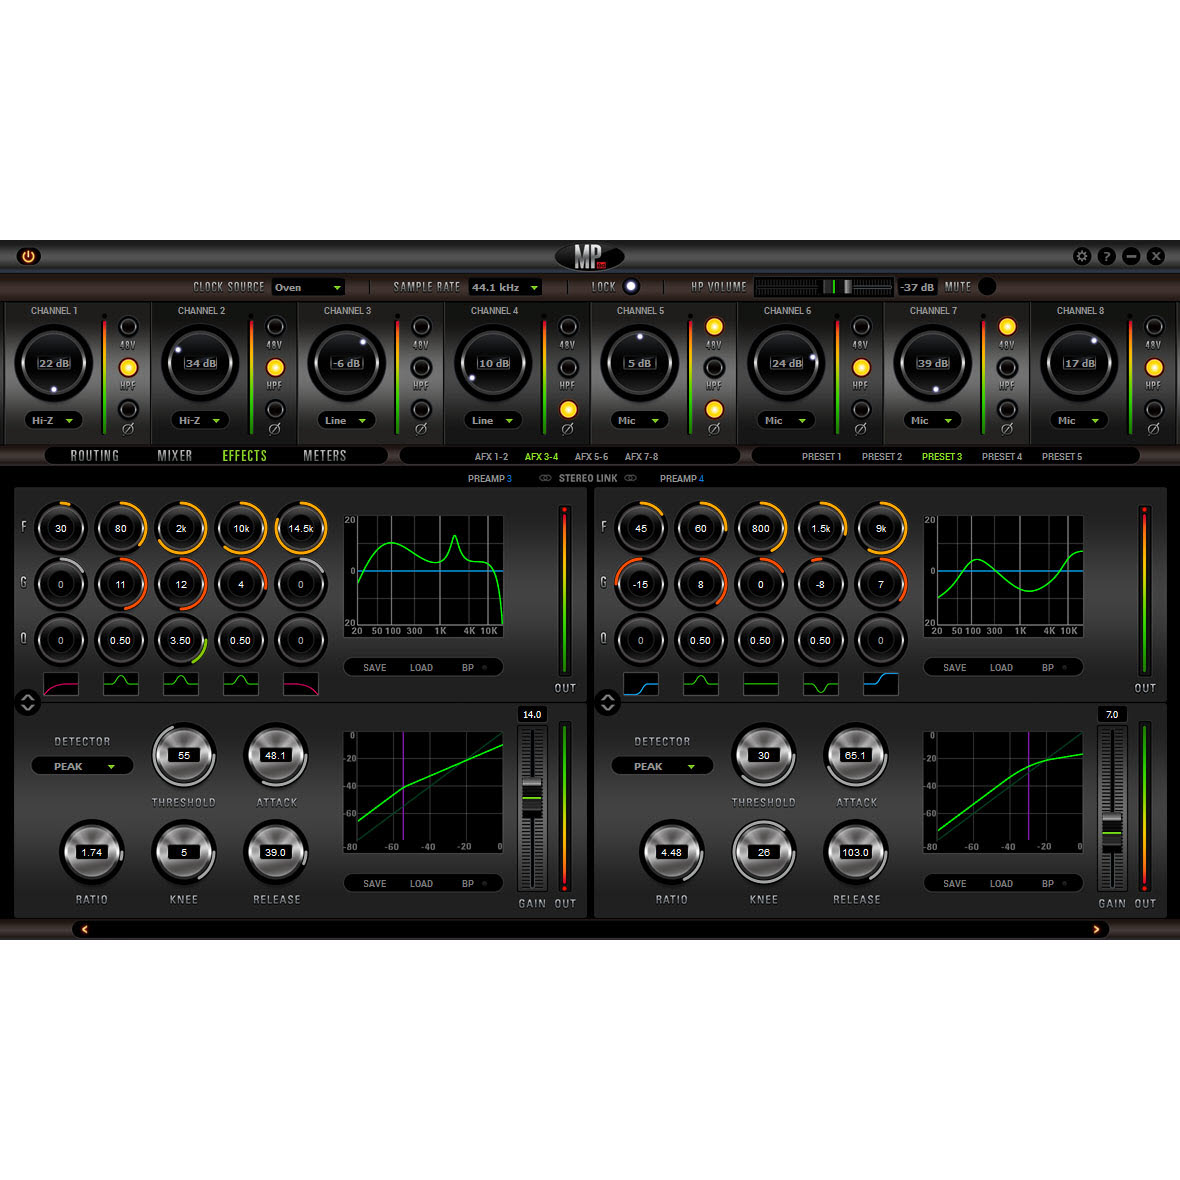Toggle 48V phantom power on Channel 1
Screen dimensions: 1180x1180
[x=128, y=327]
